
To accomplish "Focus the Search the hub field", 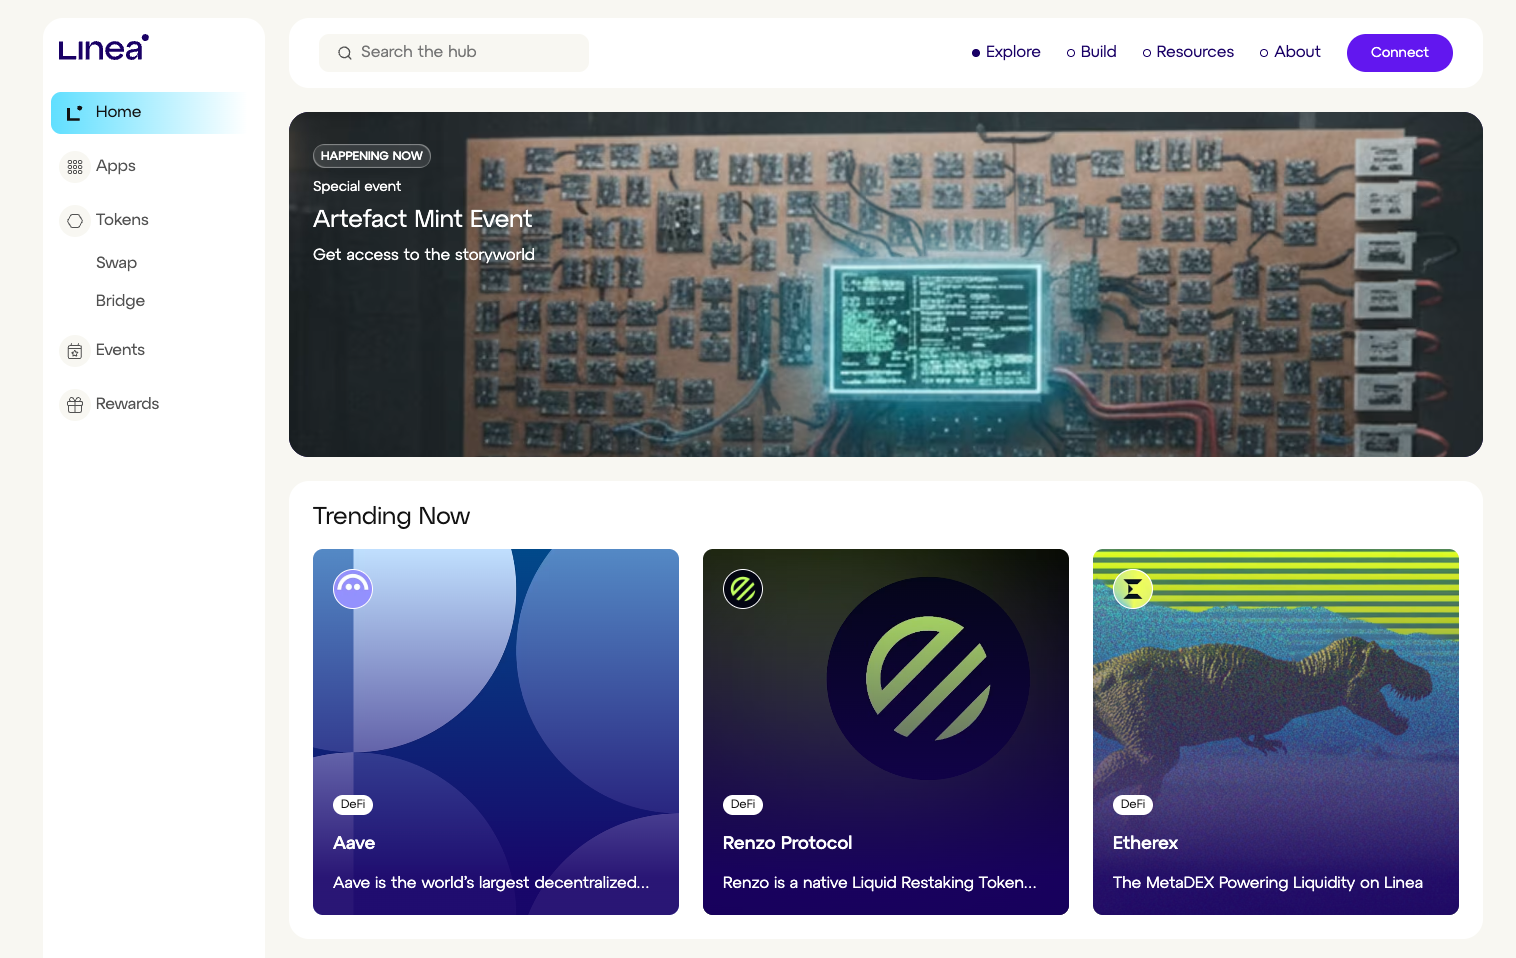I will point(465,53).
